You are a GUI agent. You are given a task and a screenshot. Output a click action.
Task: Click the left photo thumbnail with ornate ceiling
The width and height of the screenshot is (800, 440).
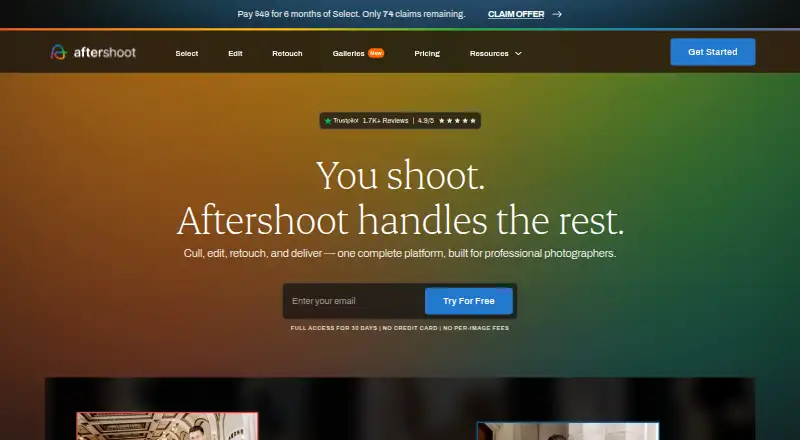[x=167, y=426]
